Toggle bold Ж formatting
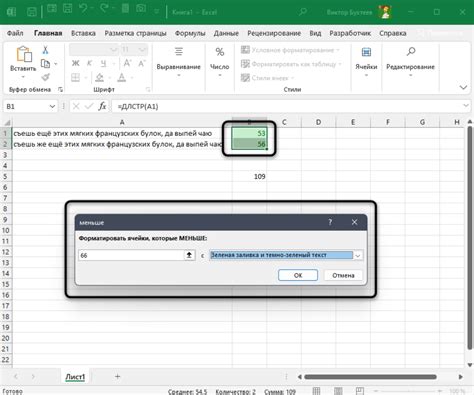Screen dimensions: 474x395 pyautogui.click(x=76, y=63)
